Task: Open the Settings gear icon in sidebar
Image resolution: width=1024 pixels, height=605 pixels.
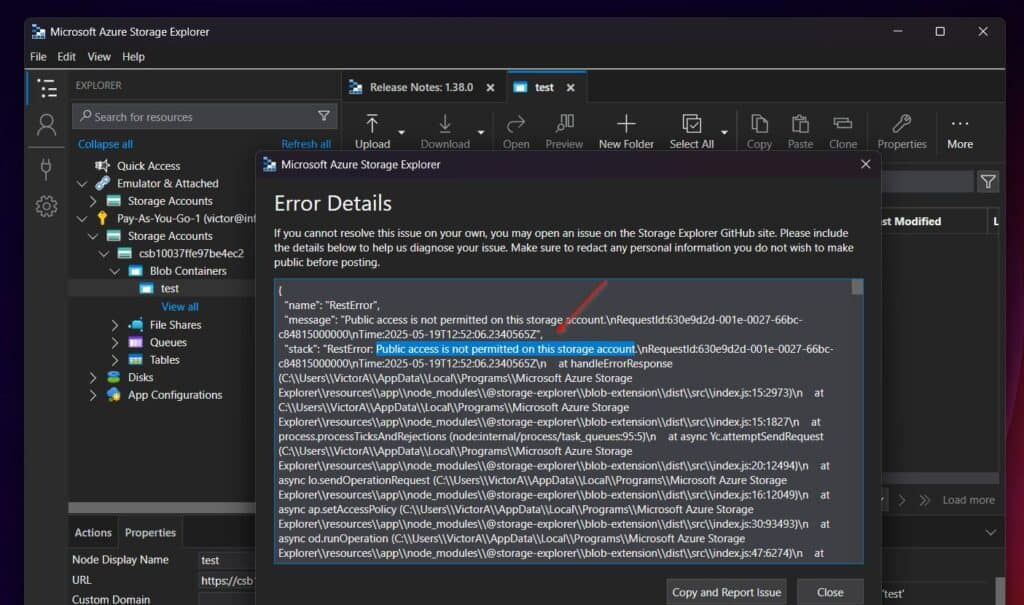Action: (x=46, y=206)
